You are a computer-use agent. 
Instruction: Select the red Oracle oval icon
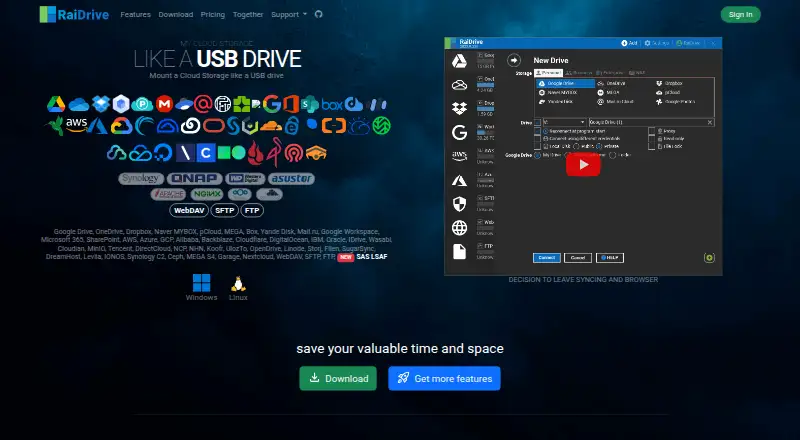(x=214, y=126)
